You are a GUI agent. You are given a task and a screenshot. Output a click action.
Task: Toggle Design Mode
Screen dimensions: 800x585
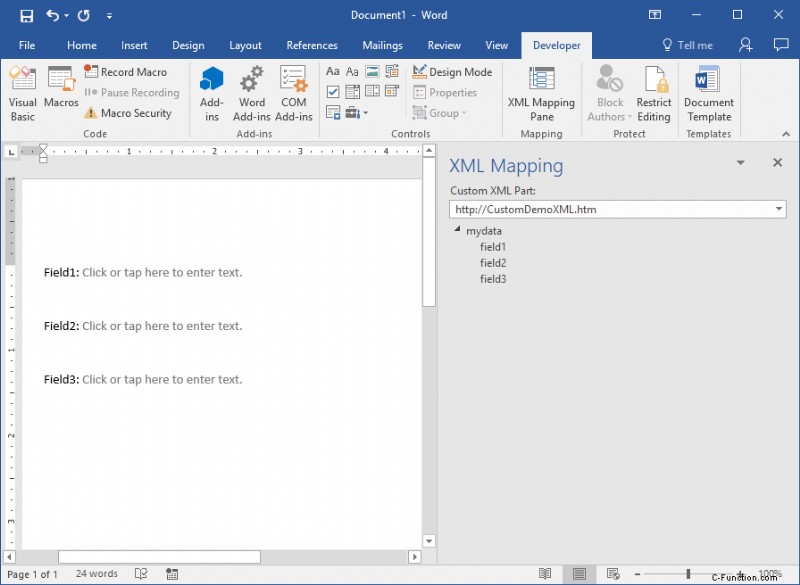click(452, 72)
